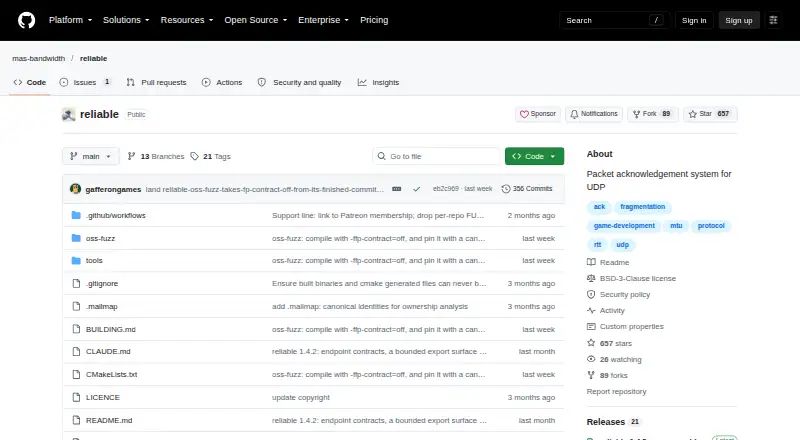Click the commit status checkmark icon

[416, 189]
